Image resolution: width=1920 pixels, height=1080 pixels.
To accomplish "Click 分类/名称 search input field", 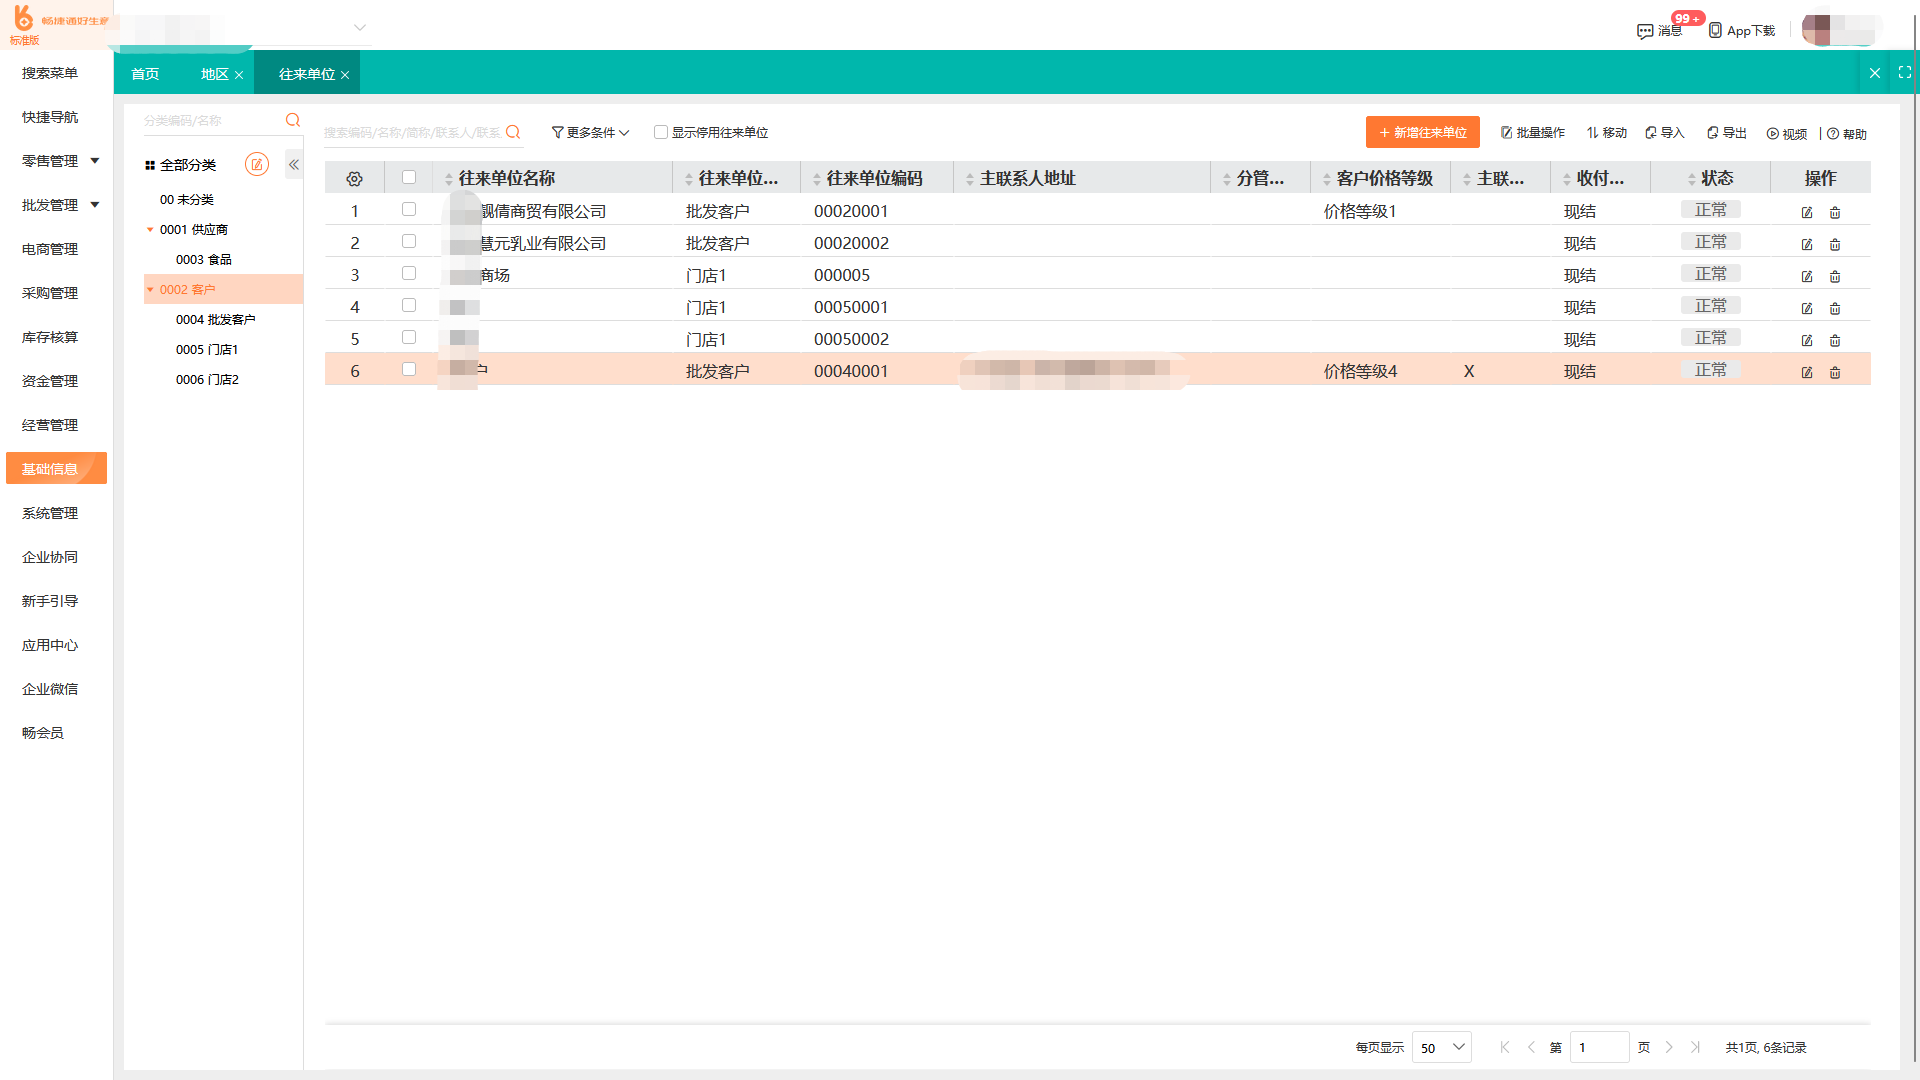I will pos(204,120).
